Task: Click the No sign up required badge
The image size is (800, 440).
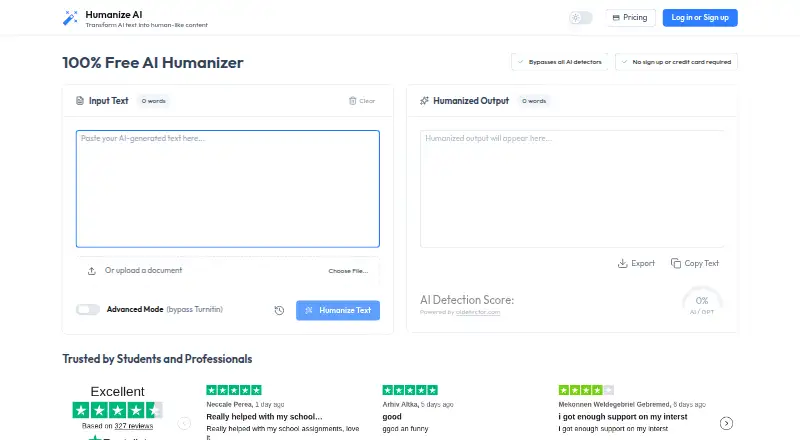Action: [x=676, y=62]
